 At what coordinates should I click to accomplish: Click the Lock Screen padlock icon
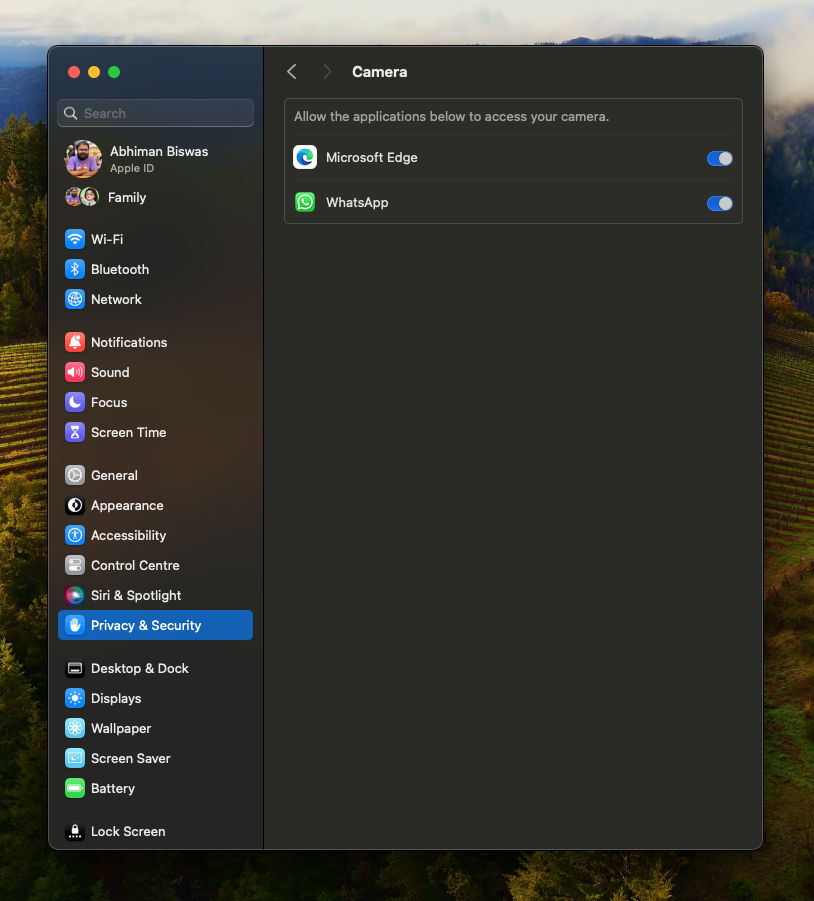point(75,831)
